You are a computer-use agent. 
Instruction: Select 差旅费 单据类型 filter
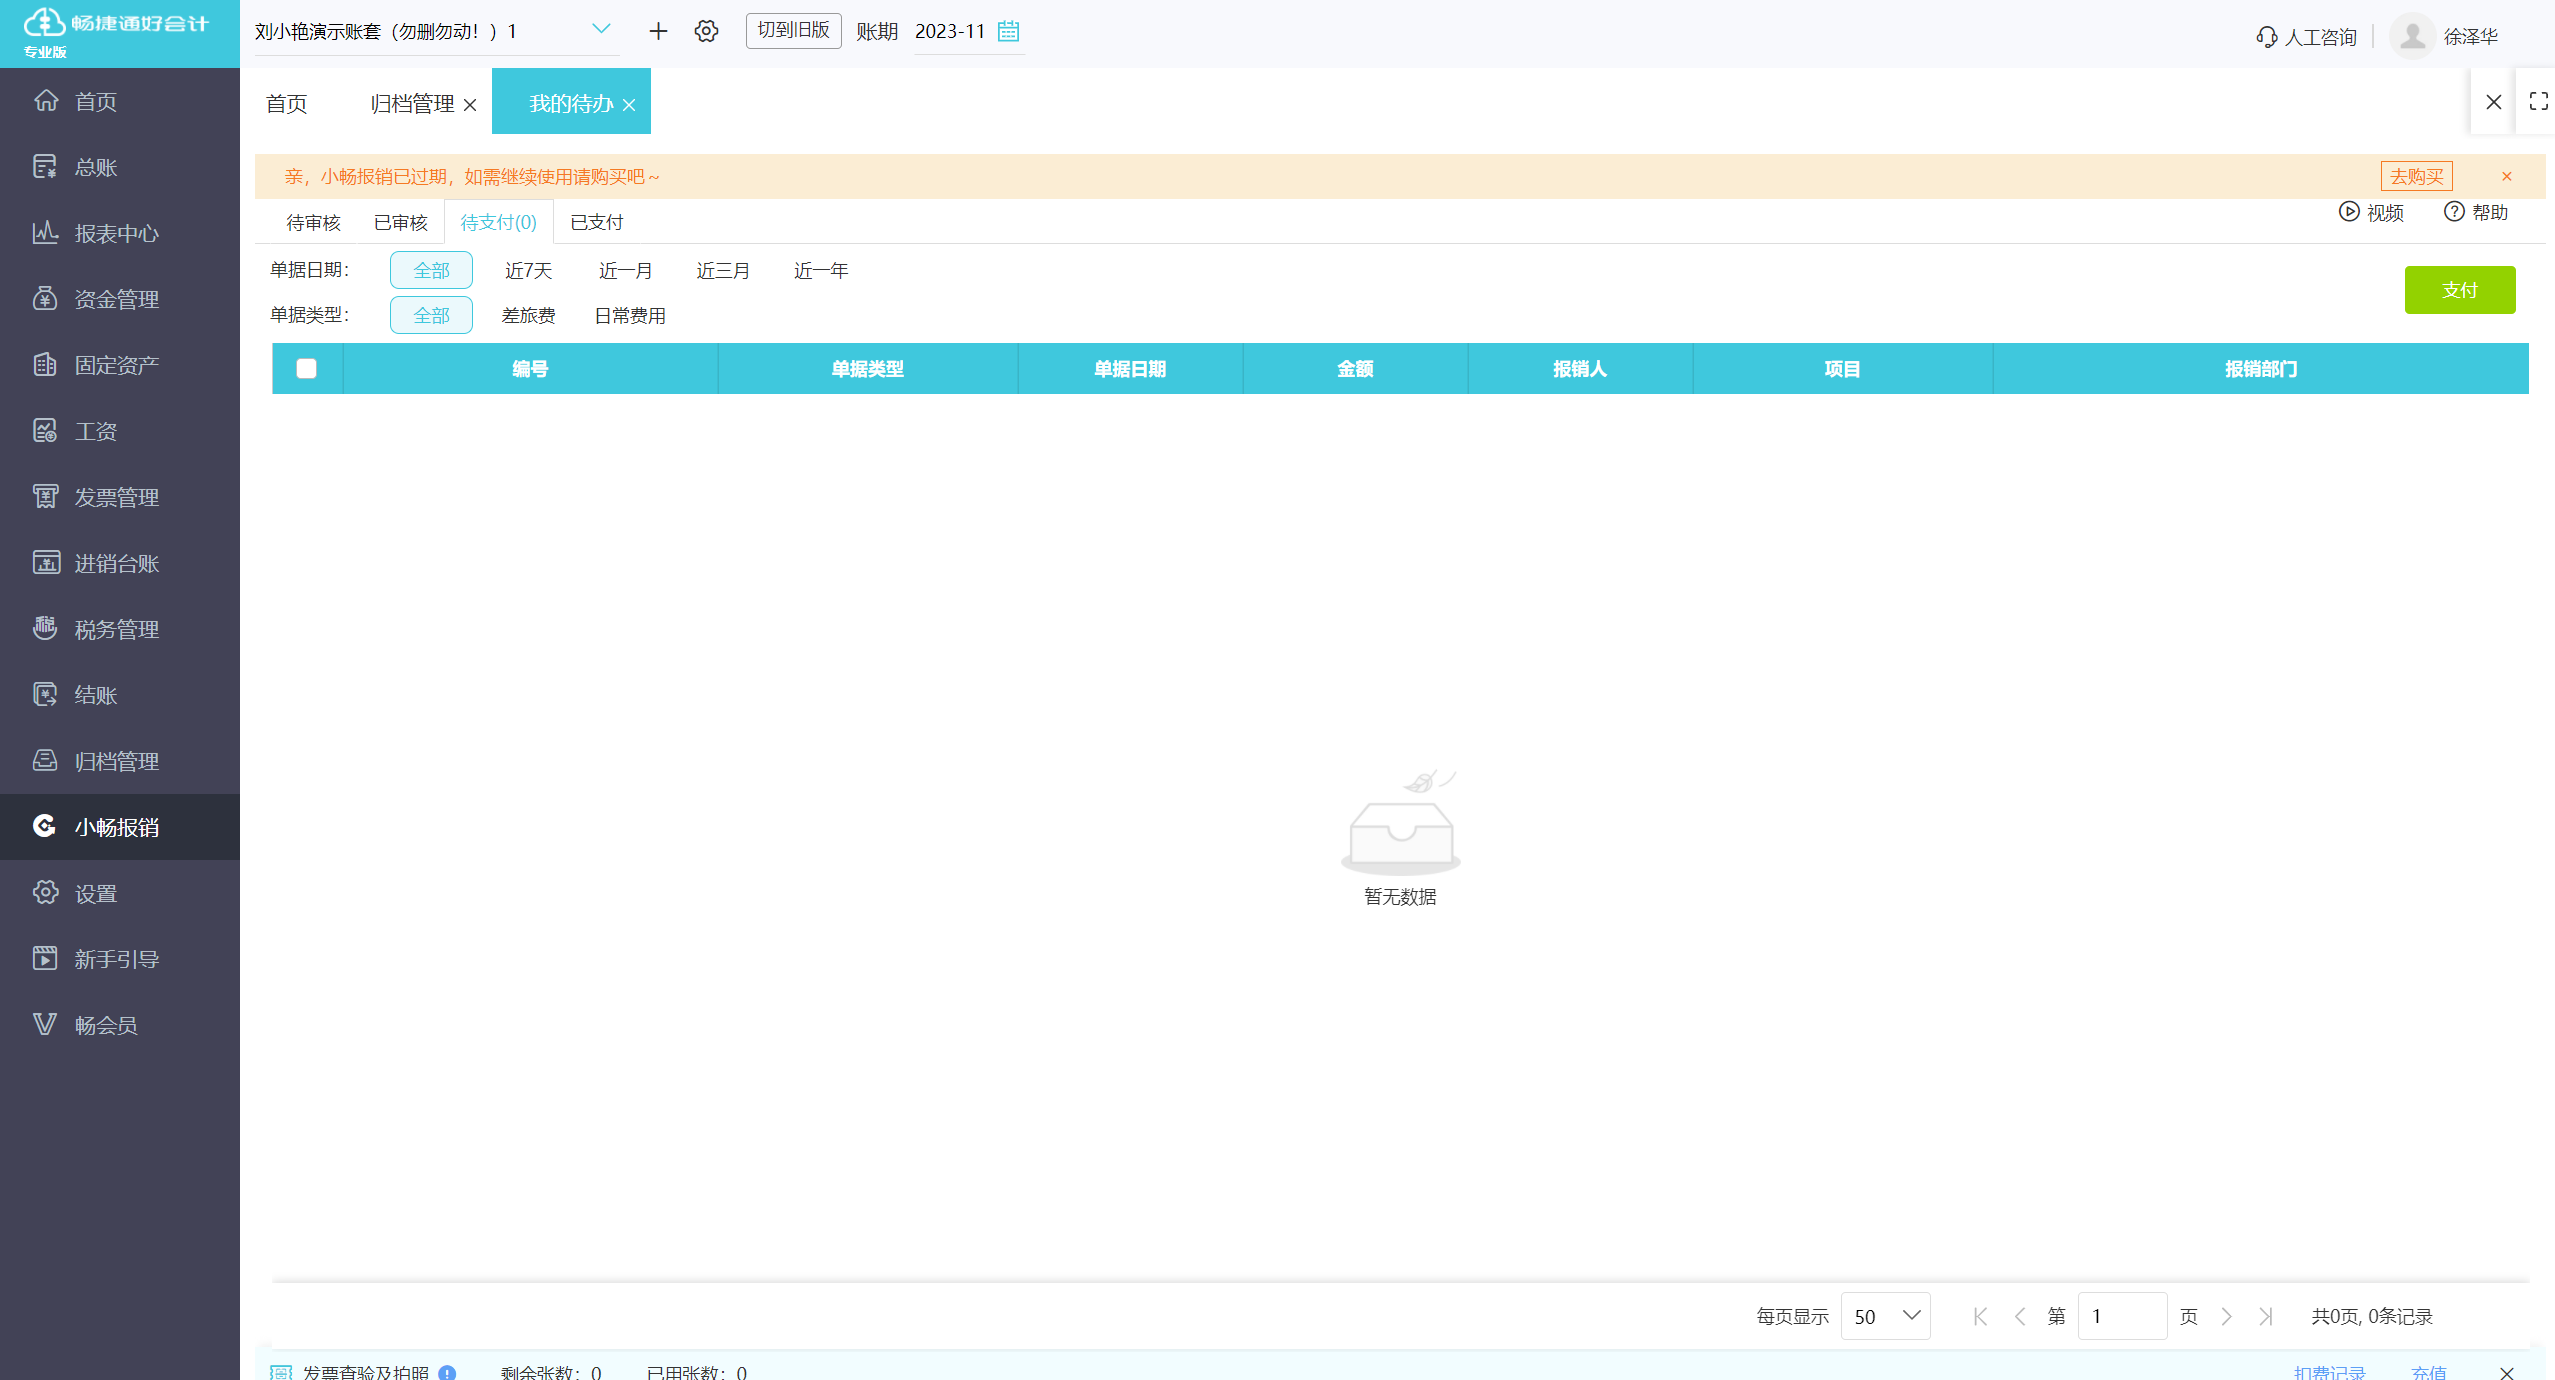point(528,314)
